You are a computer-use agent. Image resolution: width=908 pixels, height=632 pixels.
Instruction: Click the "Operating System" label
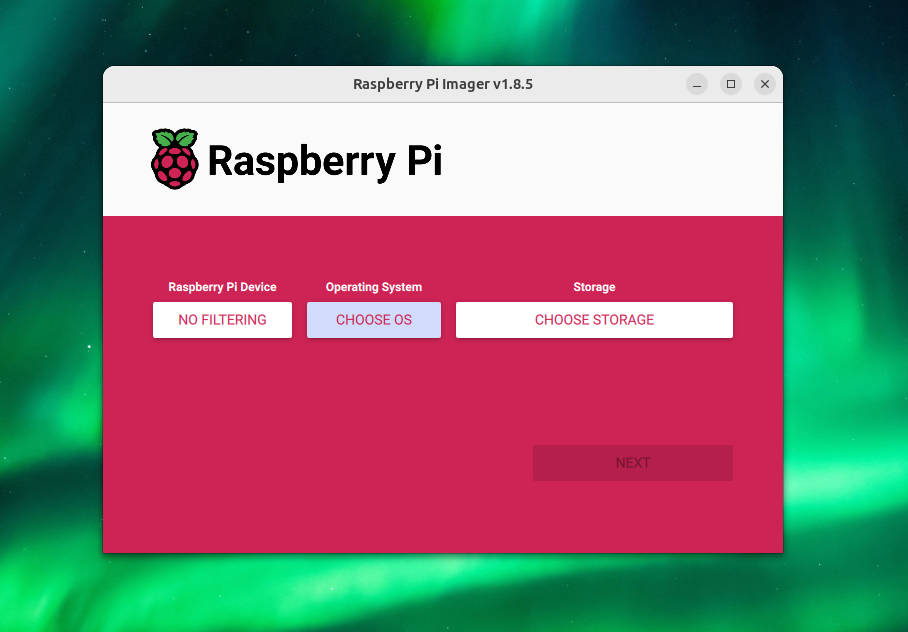pos(374,287)
